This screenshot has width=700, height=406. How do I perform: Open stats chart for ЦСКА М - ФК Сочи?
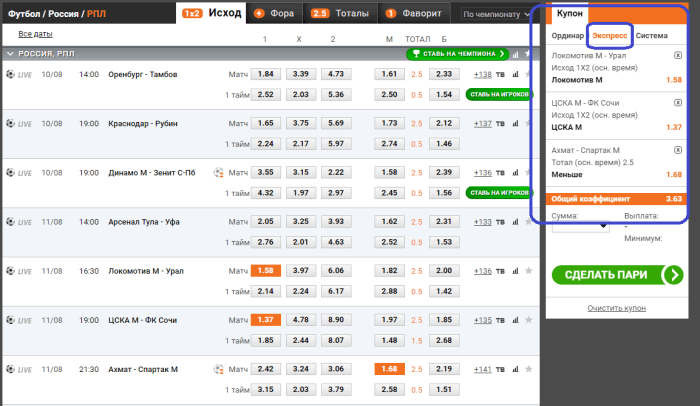click(x=514, y=320)
